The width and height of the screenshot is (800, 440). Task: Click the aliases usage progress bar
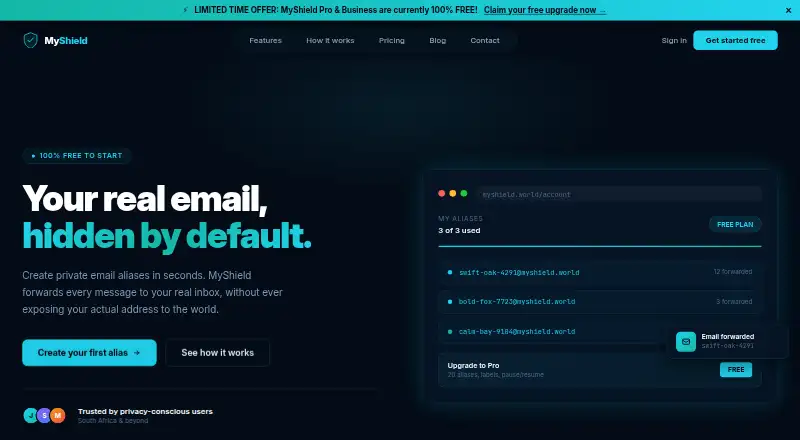pos(599,246)
